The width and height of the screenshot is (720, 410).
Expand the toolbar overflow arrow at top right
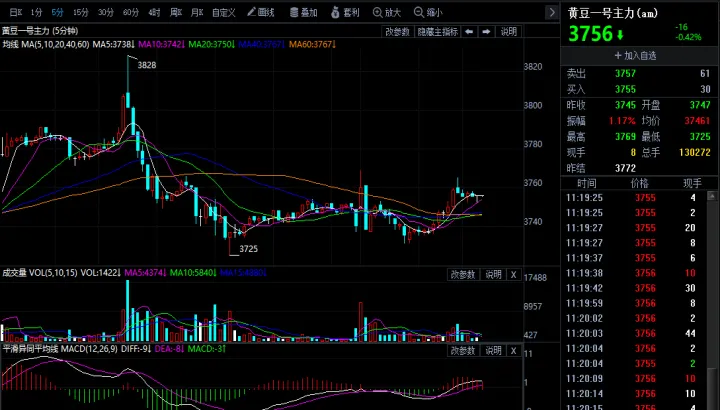[x=553, y=13]
